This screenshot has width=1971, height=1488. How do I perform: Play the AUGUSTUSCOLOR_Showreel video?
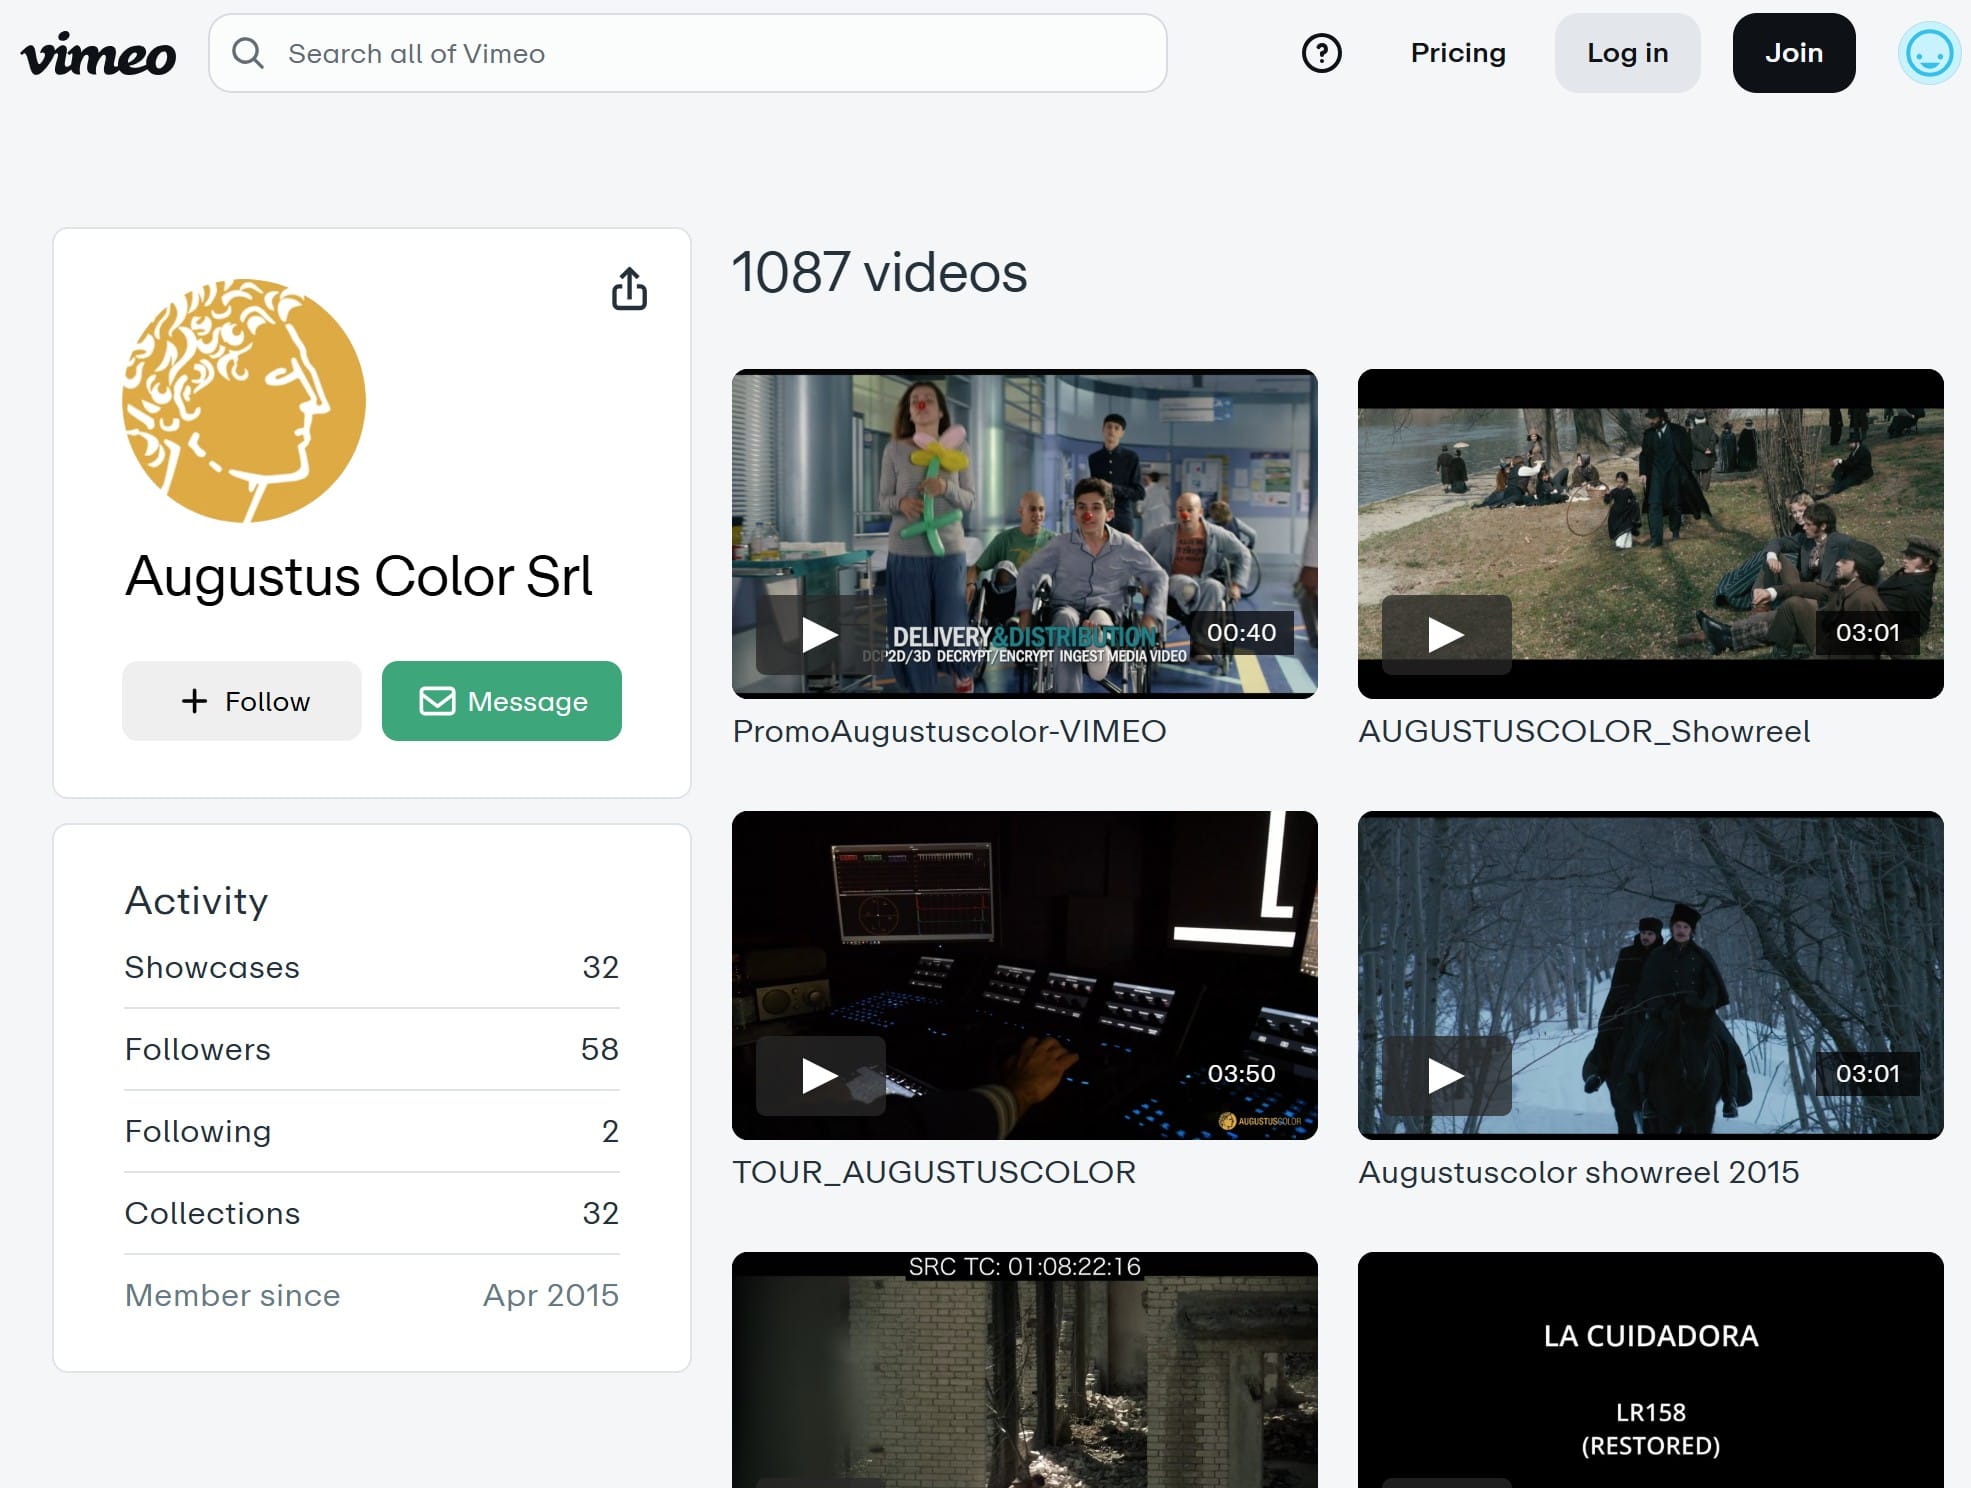click(1445, 634)
